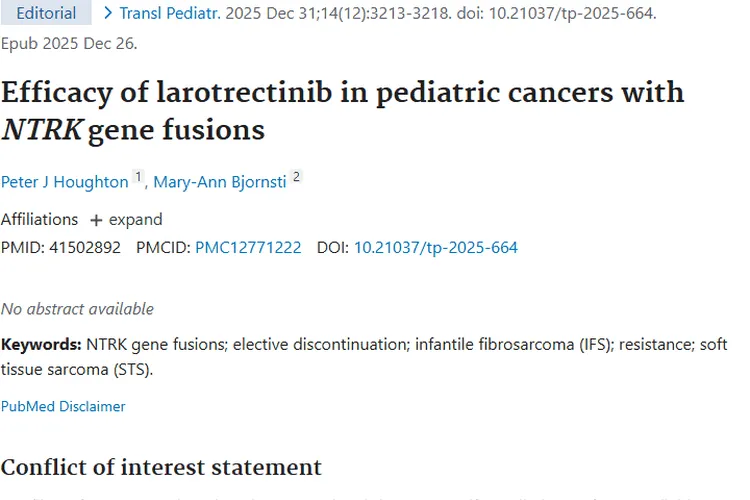The height and width of the screenshot is (500, 750).
Task: Open author Peter J Houghton link
Action: (x=65, y=182)
